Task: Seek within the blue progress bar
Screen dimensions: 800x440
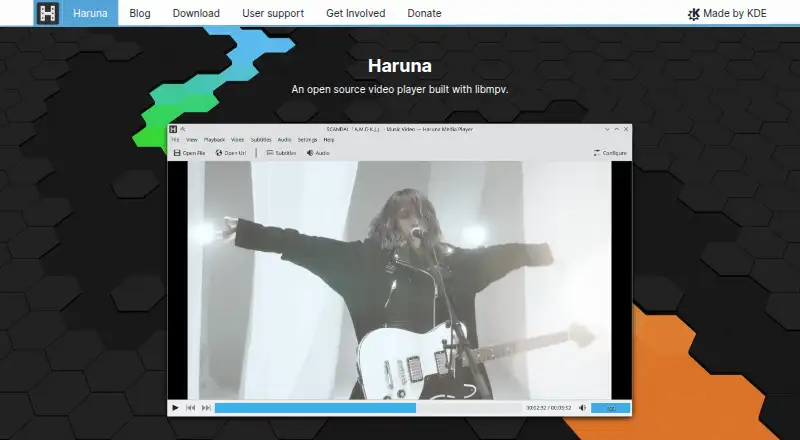Action: coord(315,408)
